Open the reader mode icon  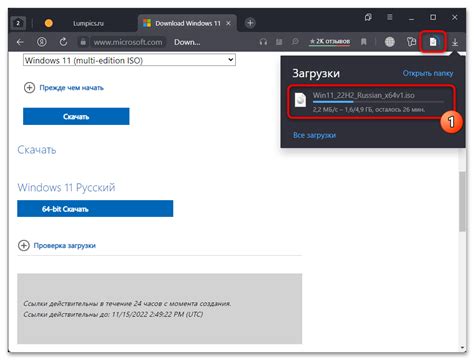pos(279,42)
